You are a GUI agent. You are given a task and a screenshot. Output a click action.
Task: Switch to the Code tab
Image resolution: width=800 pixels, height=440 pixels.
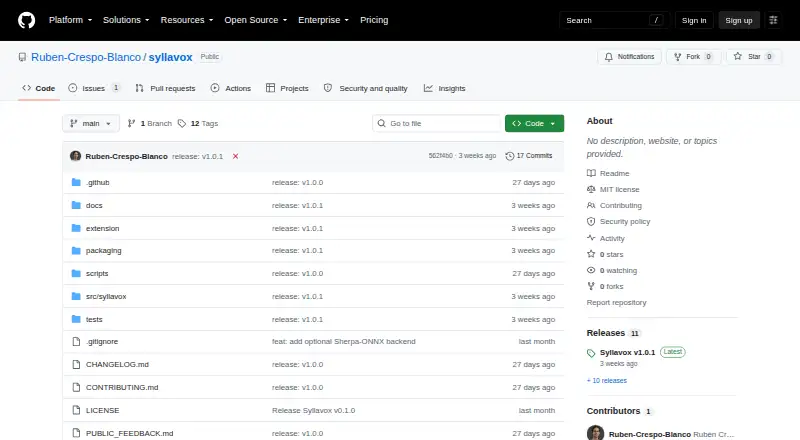39,88
